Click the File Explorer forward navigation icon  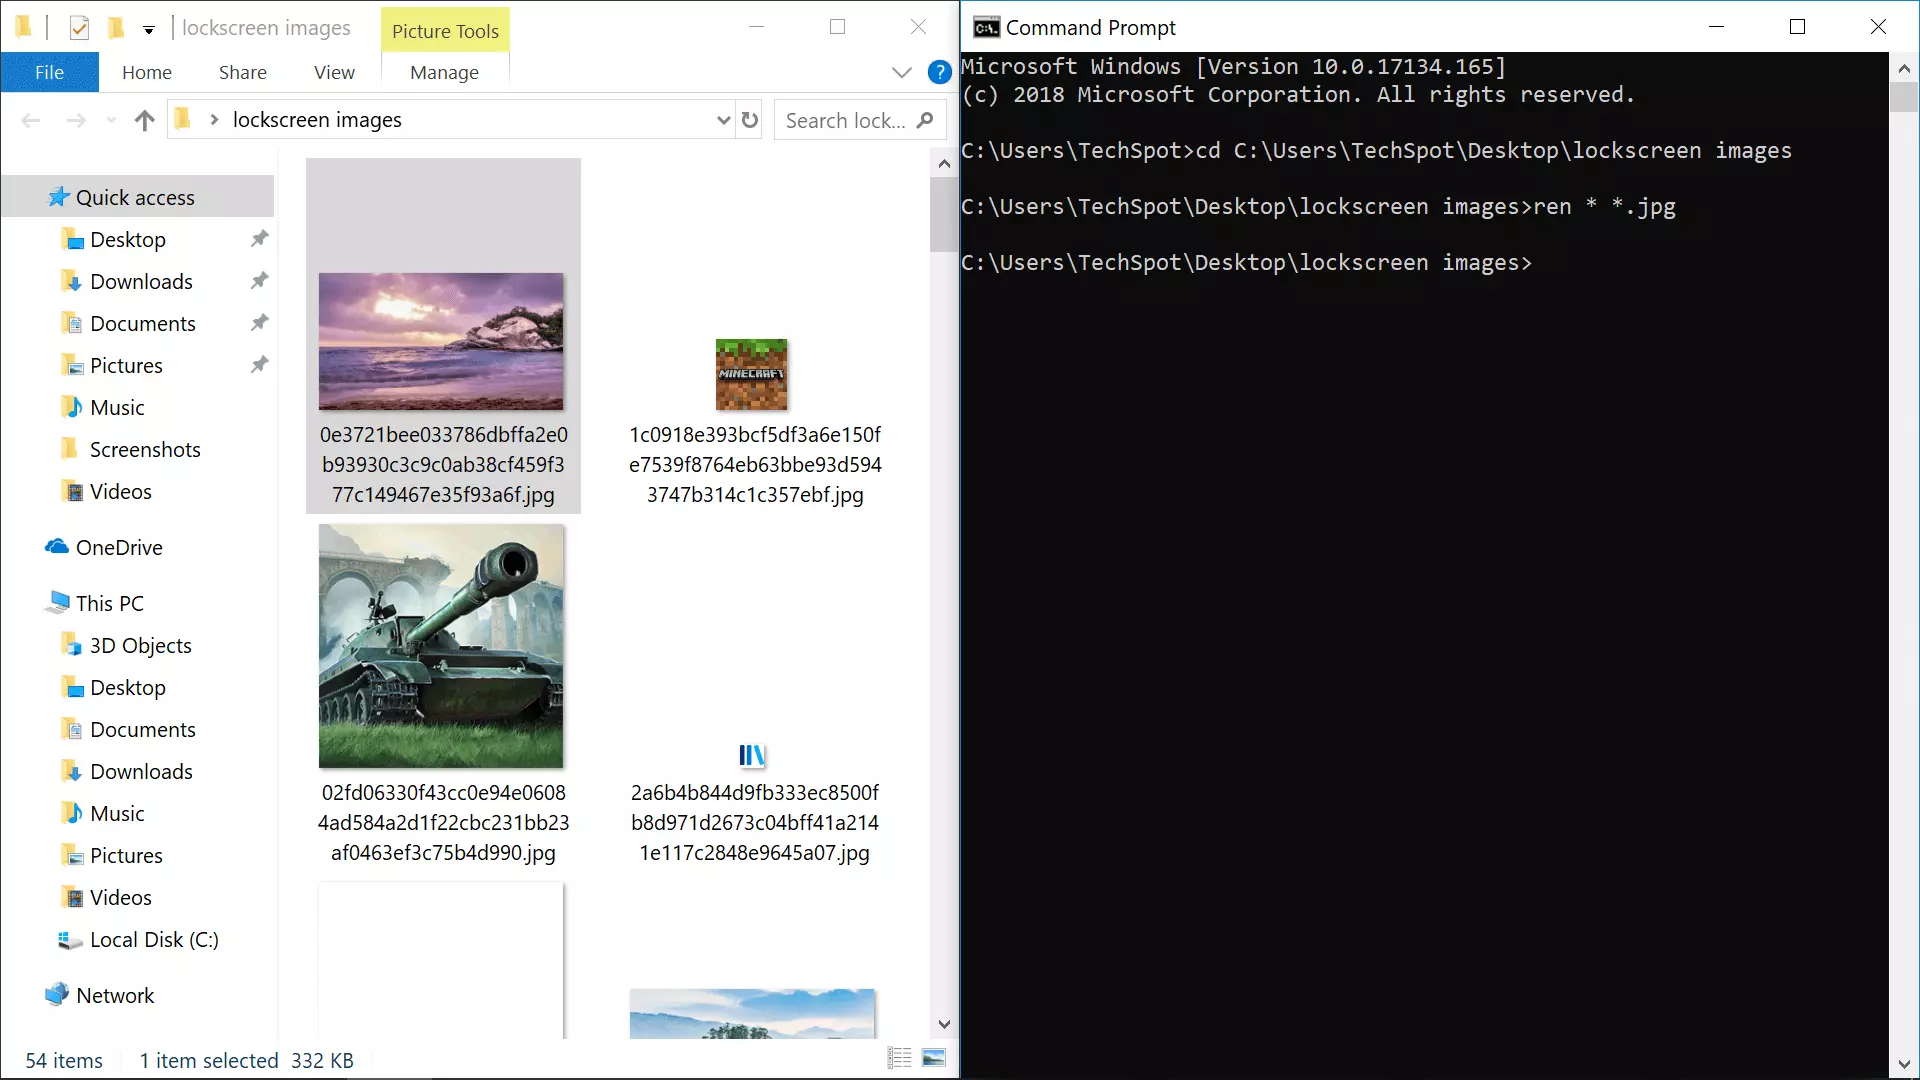point(75,120)
